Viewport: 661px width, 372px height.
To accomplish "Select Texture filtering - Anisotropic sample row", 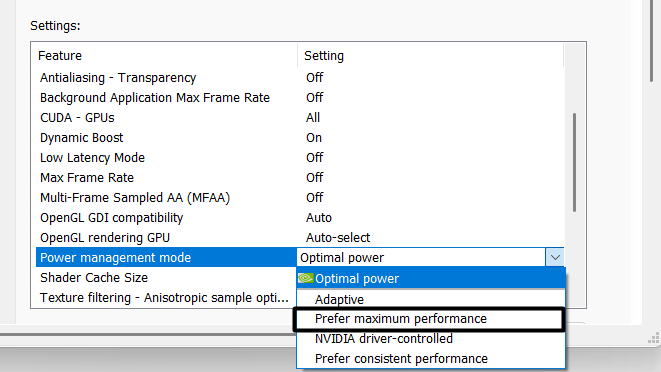I will pos(167,298).
